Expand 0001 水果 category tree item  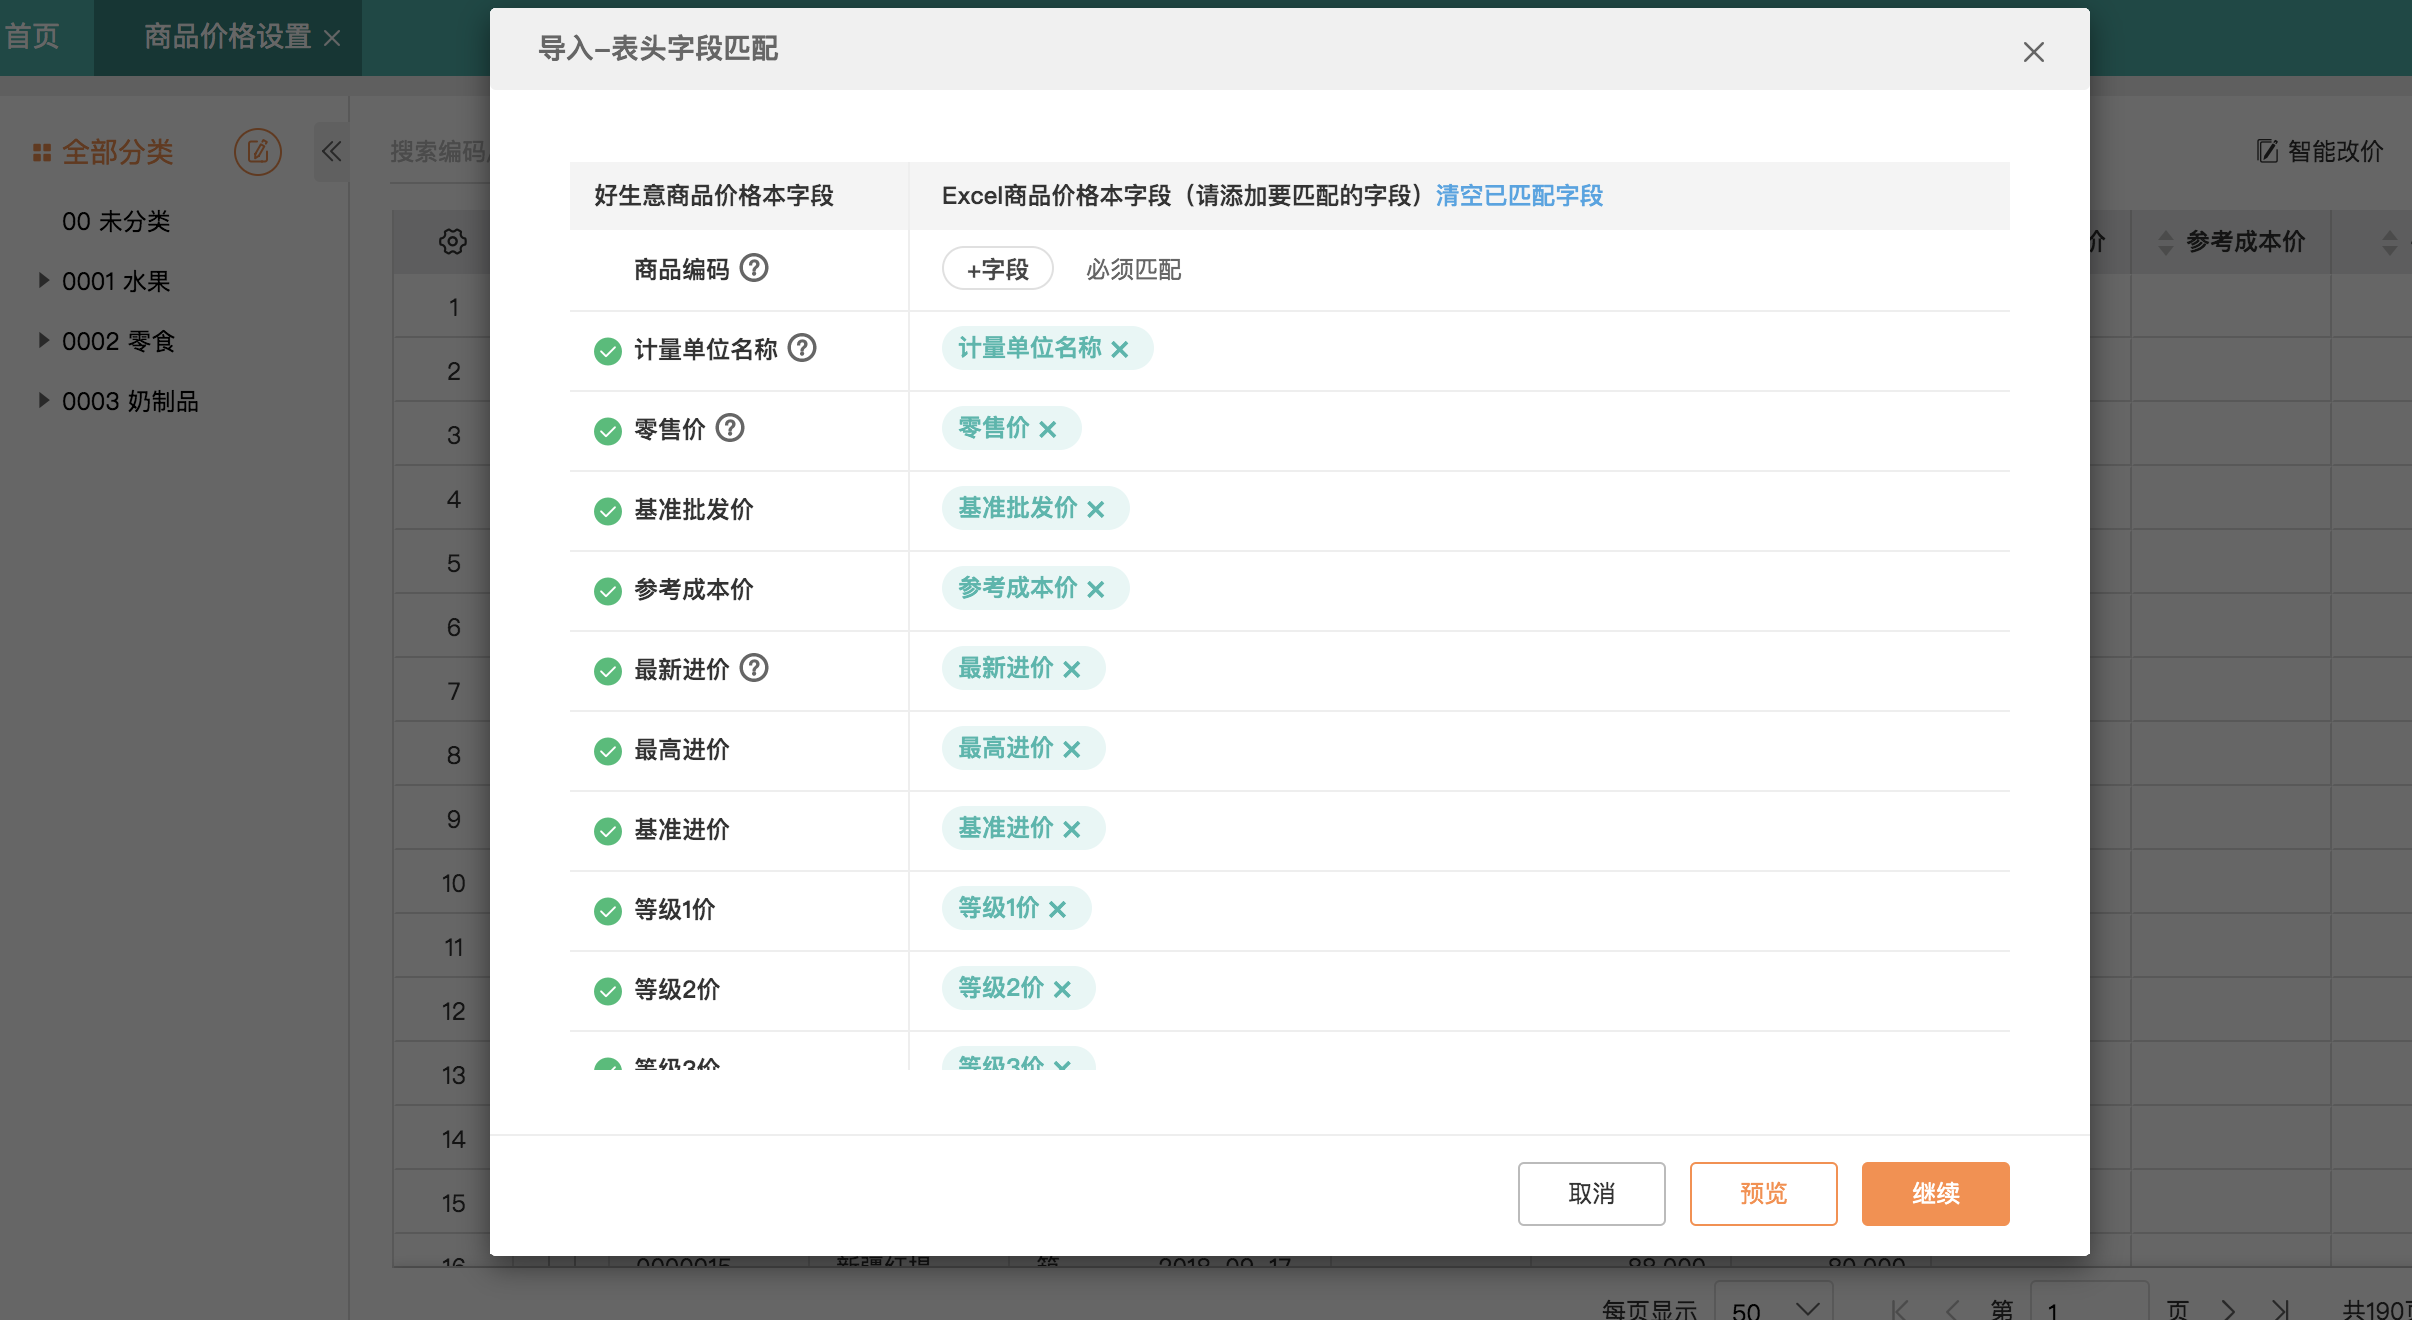click(42, 280)
